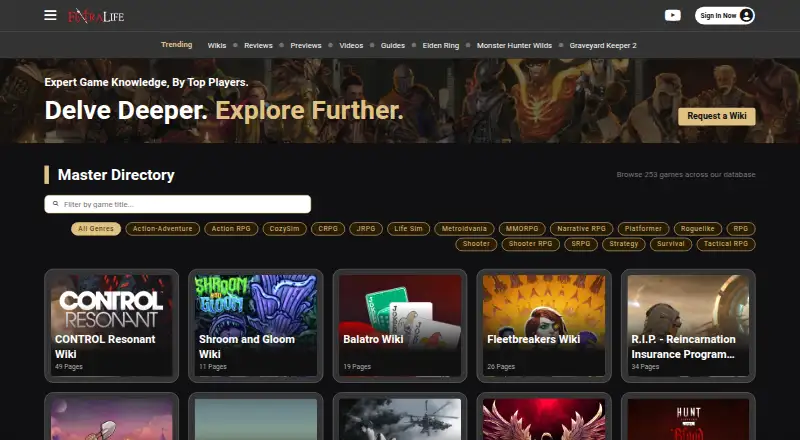Click the Request a Wiki button
This screenshot has height=440, width=800.
[717, 116]
